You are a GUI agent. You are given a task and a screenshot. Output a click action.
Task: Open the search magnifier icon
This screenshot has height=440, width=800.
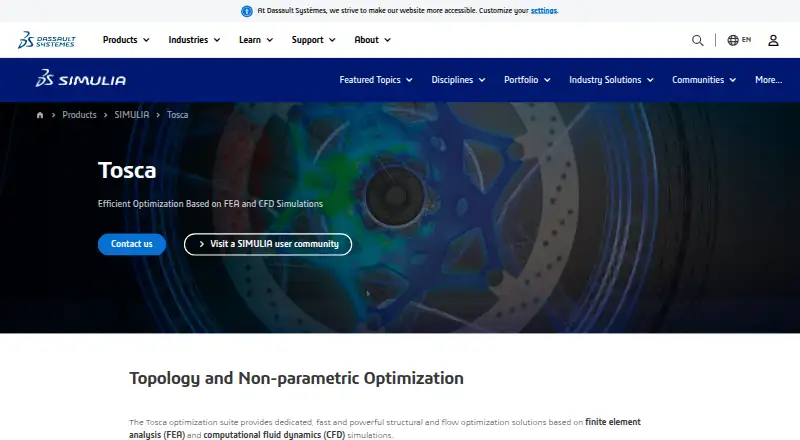697,40
